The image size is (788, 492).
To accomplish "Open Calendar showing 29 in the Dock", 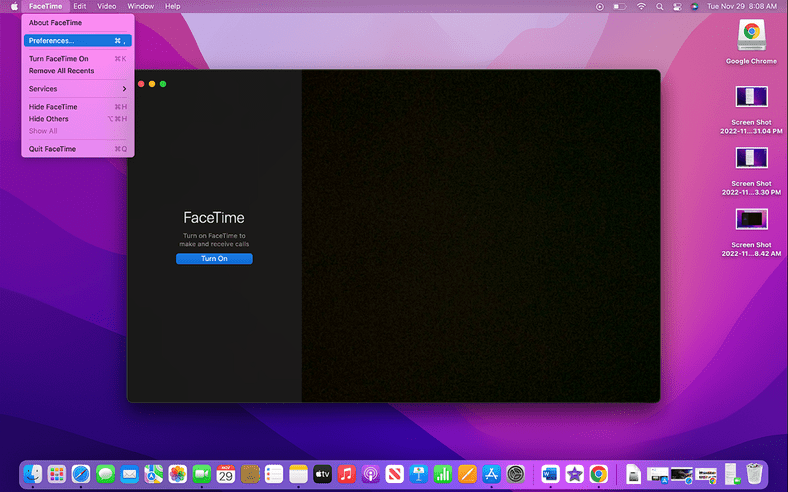I will tap(226, 474).
